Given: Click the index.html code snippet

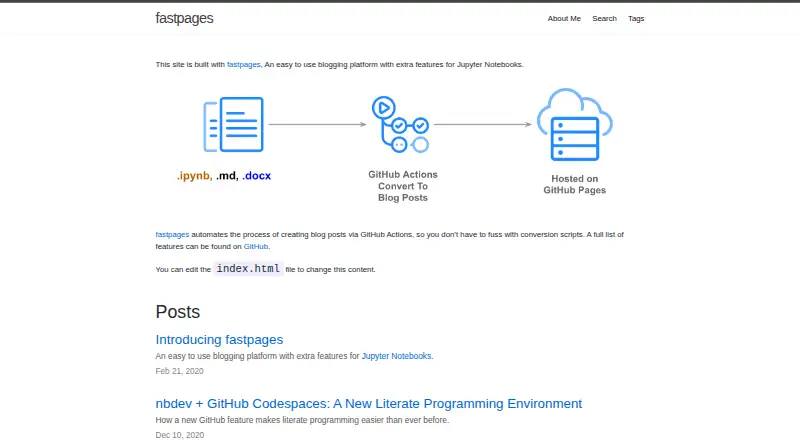Looking at the screenshot, I should point(248,268).
